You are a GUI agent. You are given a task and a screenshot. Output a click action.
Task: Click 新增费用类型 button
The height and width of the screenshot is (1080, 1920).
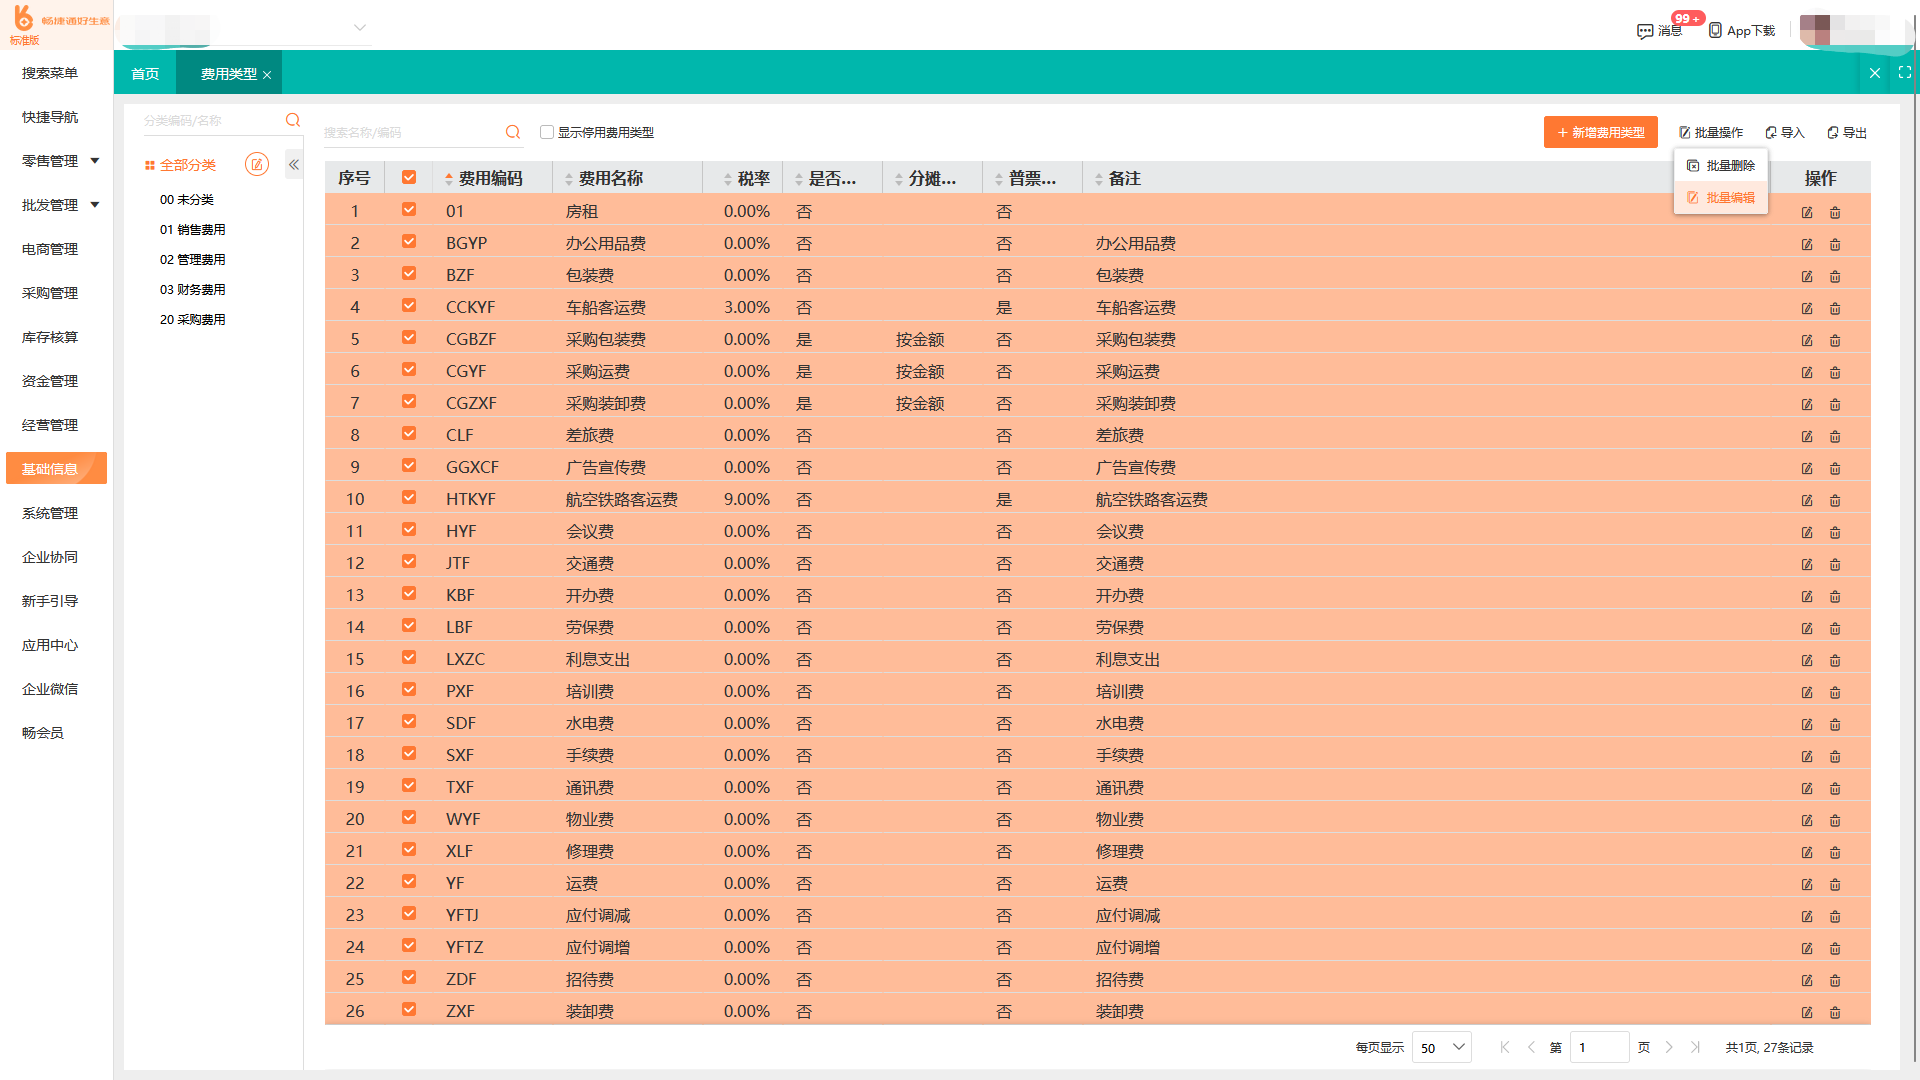pos(1600,131)
